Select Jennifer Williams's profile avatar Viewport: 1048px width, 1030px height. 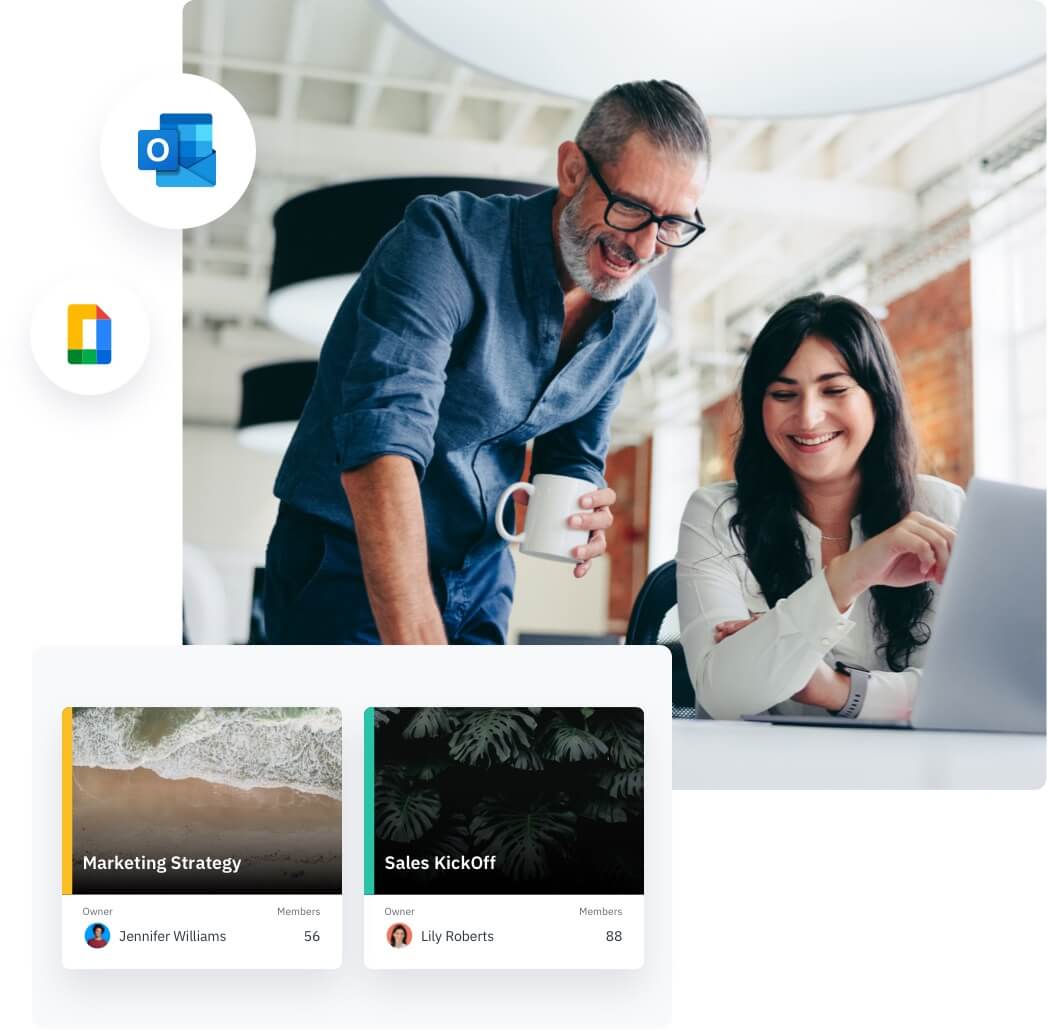(x=97, y=936)
